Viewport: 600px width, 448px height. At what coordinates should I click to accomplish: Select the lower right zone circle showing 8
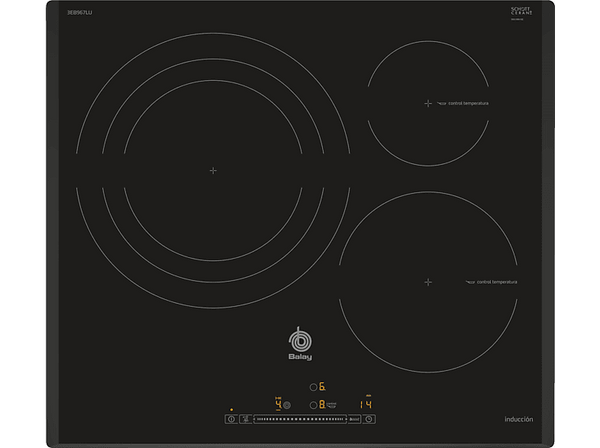point(312,405)
